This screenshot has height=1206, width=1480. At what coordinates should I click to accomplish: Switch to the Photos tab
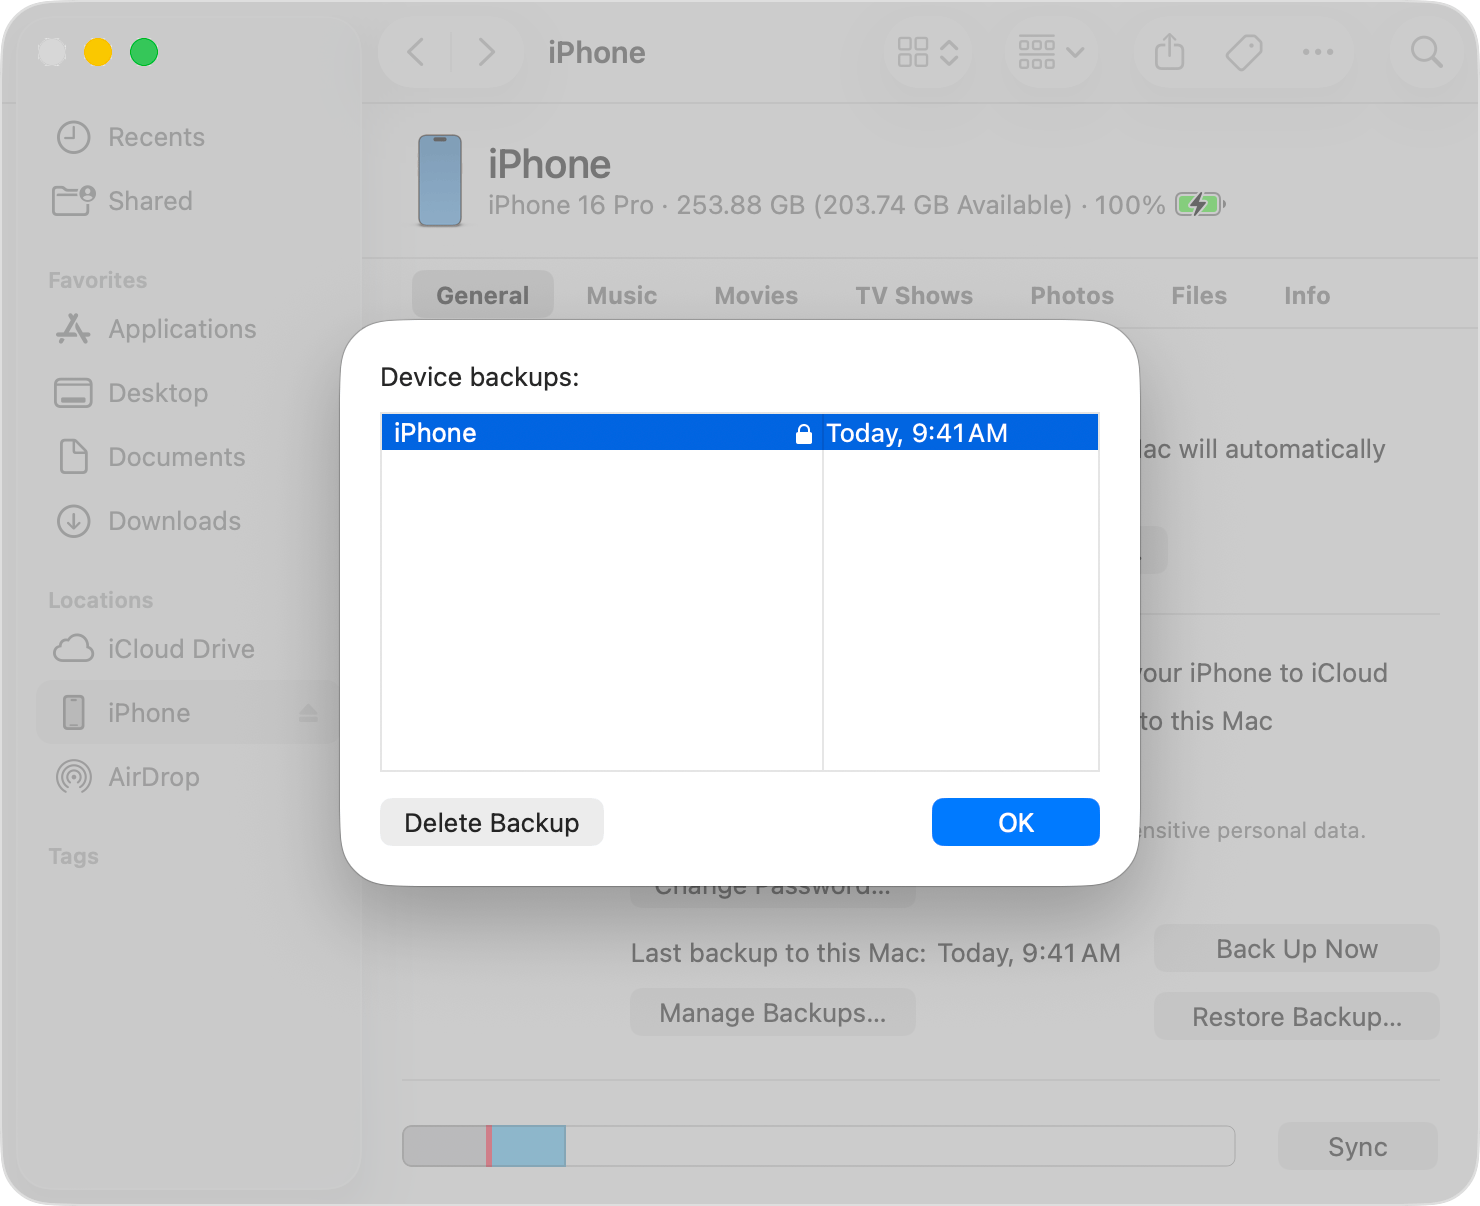[1071, 295]
